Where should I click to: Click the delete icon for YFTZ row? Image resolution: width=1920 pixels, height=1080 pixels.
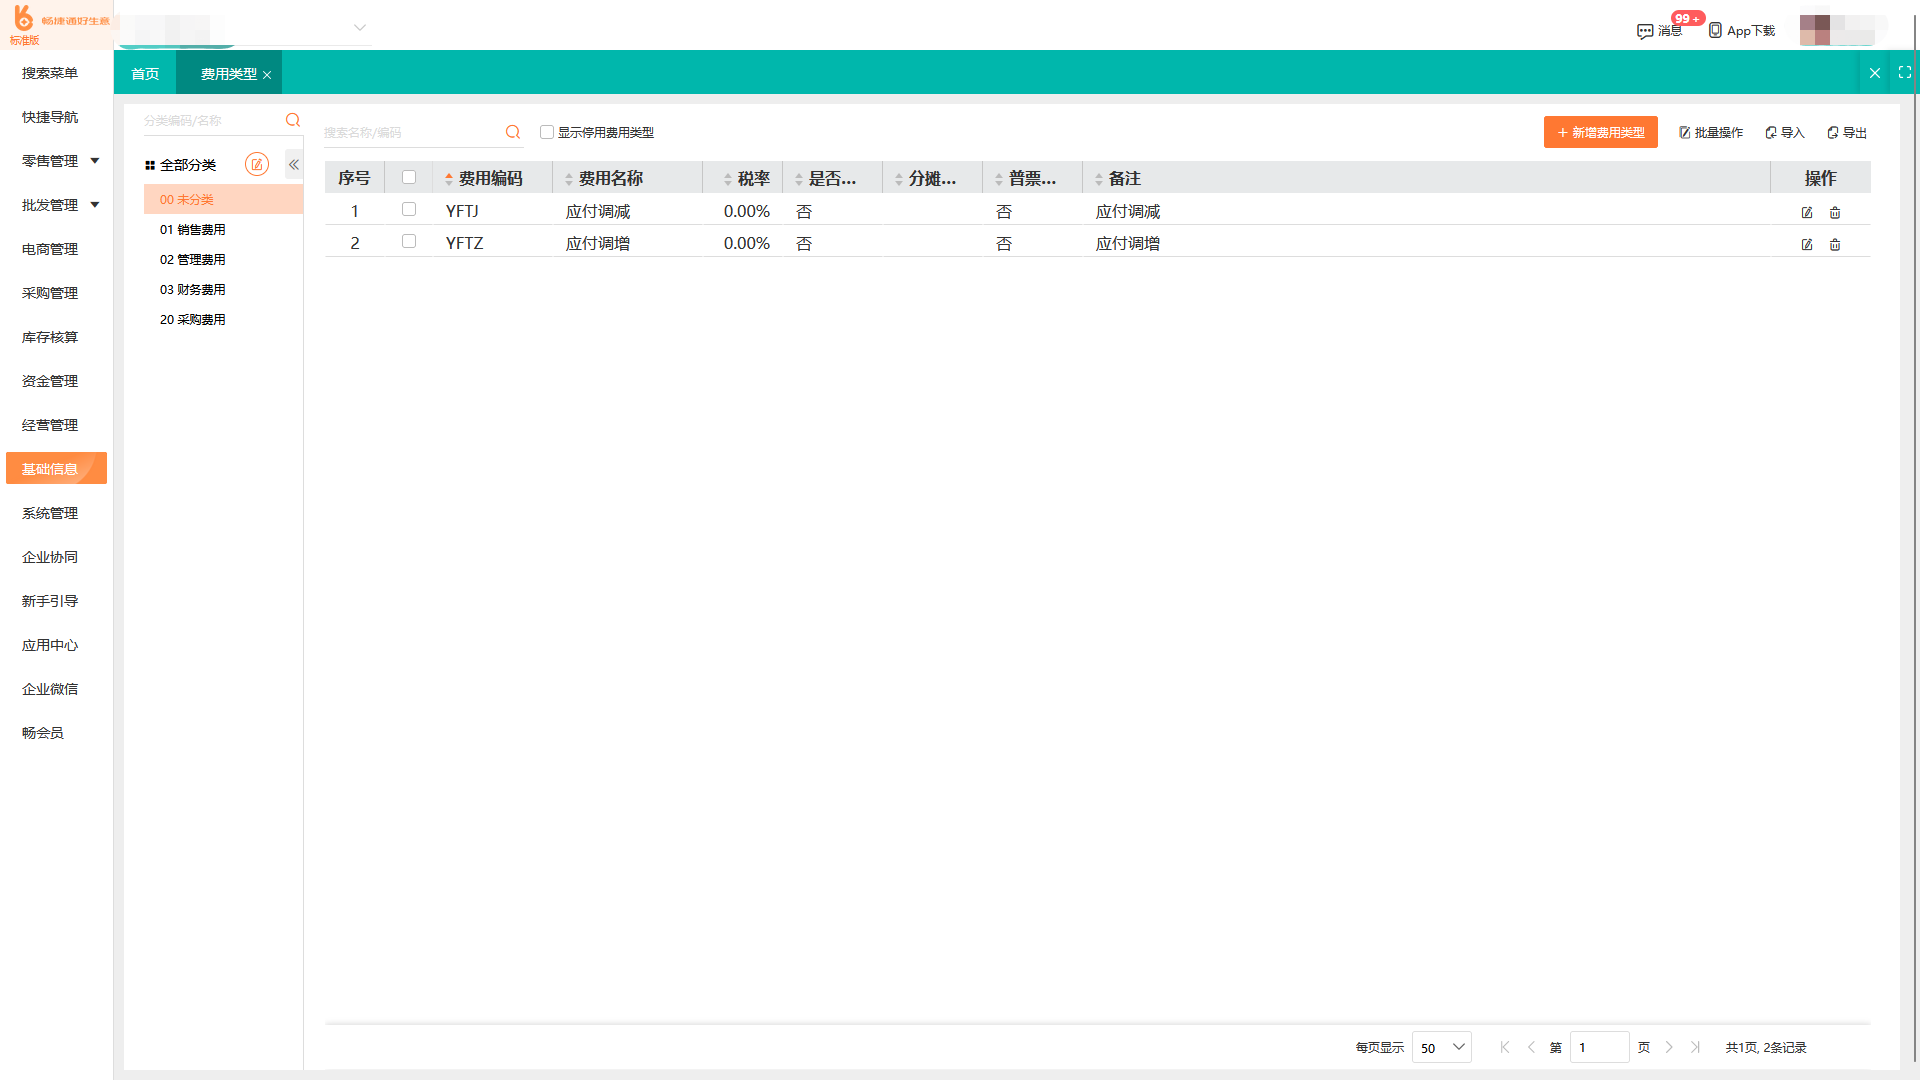pos(1836,244)
